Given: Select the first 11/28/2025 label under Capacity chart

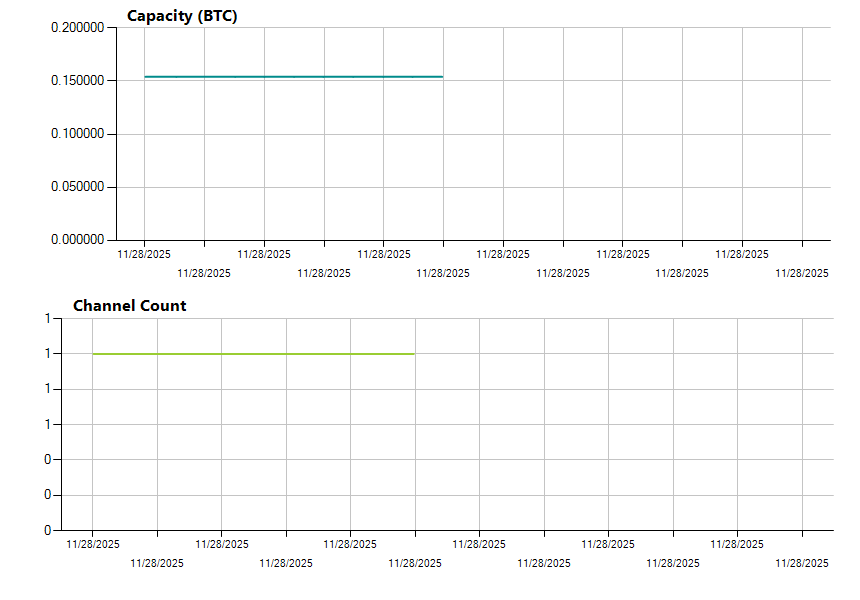Looking at the screenshot, I should (146, 251).
